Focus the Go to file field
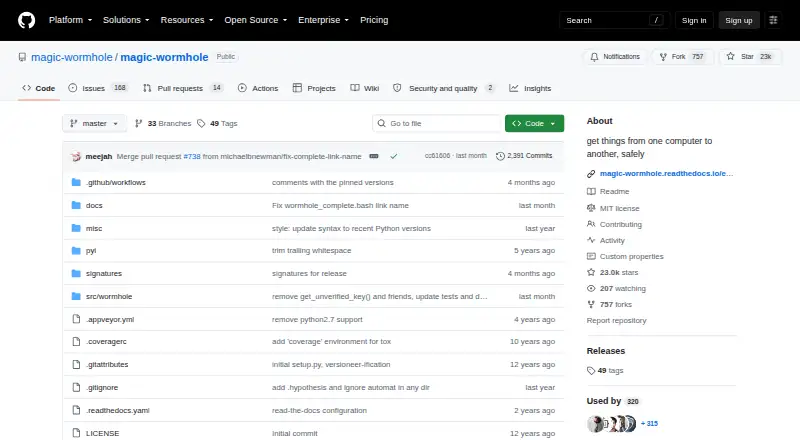The width and height of the screenshot is (800, 440). [x=437, y=124]
